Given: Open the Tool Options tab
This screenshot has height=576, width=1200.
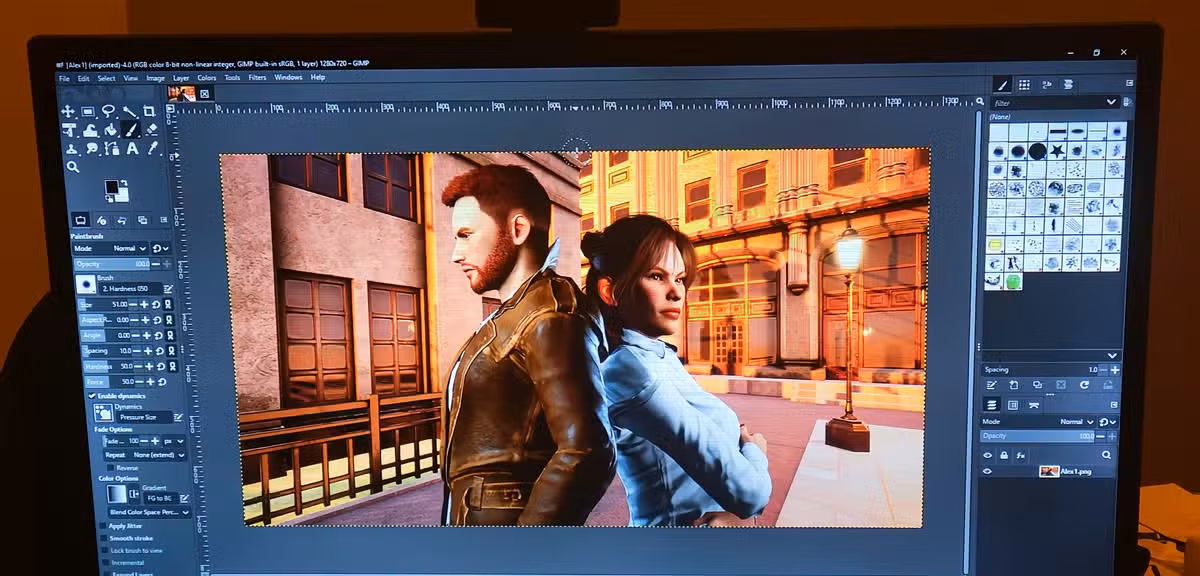Looking at the screenshot, I should click(81, 221).
